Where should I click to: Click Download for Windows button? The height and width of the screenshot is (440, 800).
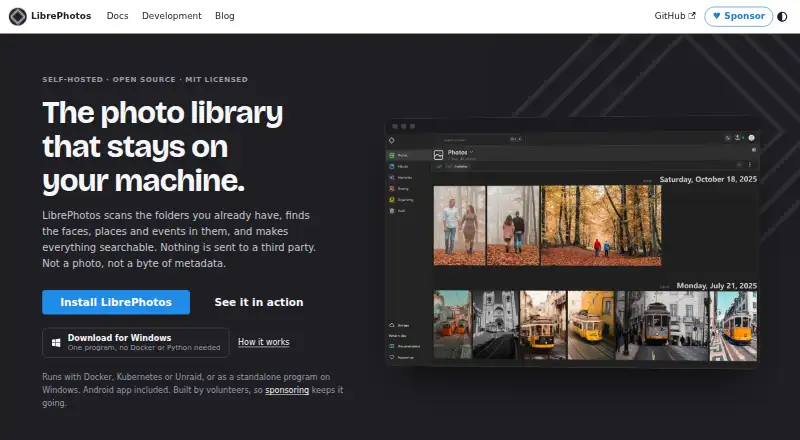click(x=136, y=342)
